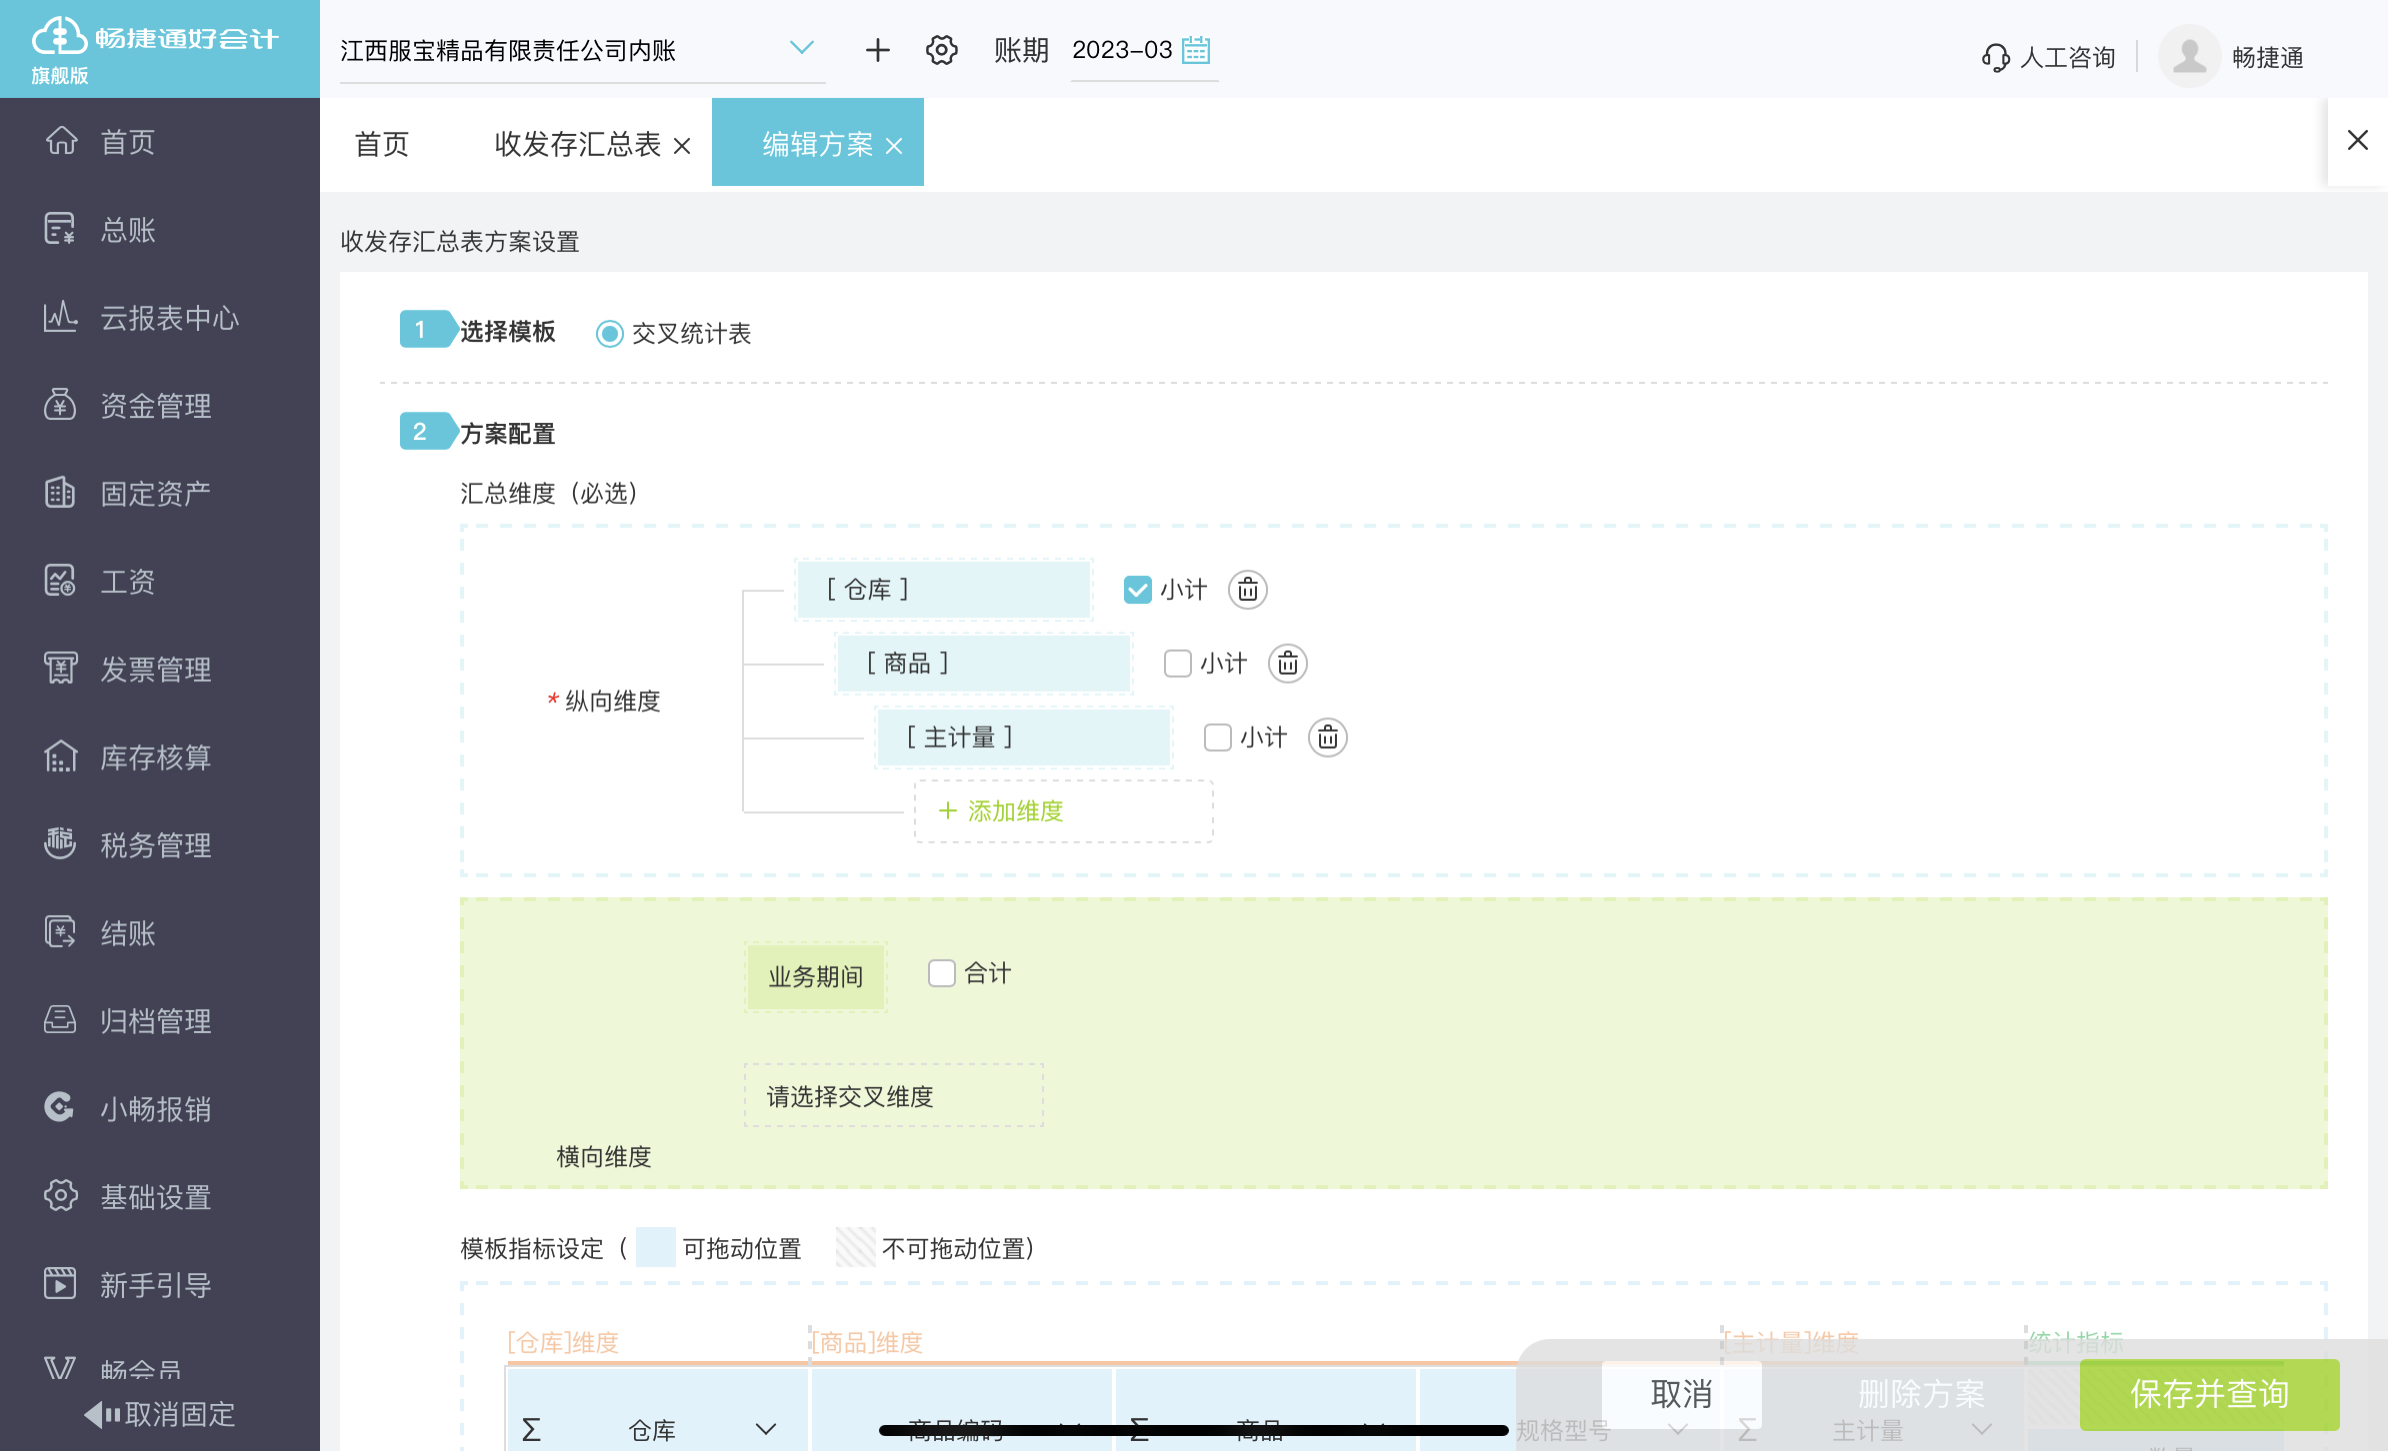Click 删除方案 button
This screenshot has width=2388, height=1451.
pos(1916,1393)
